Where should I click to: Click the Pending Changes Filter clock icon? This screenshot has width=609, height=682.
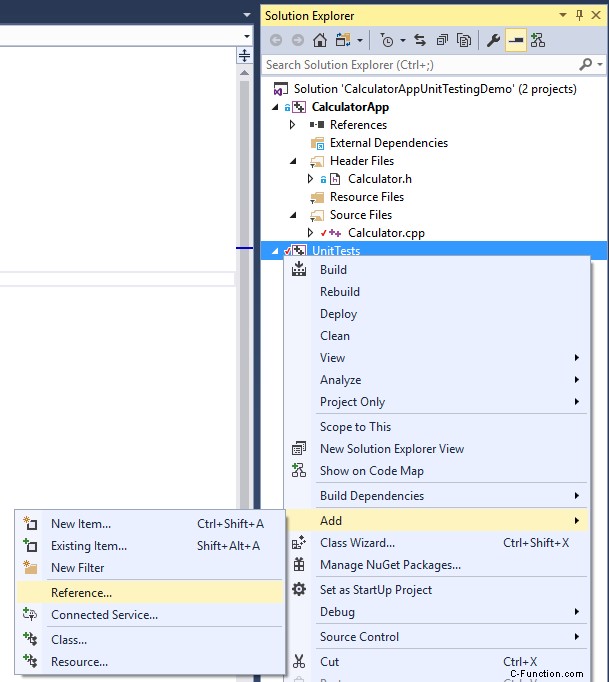(x=387, y=40)
